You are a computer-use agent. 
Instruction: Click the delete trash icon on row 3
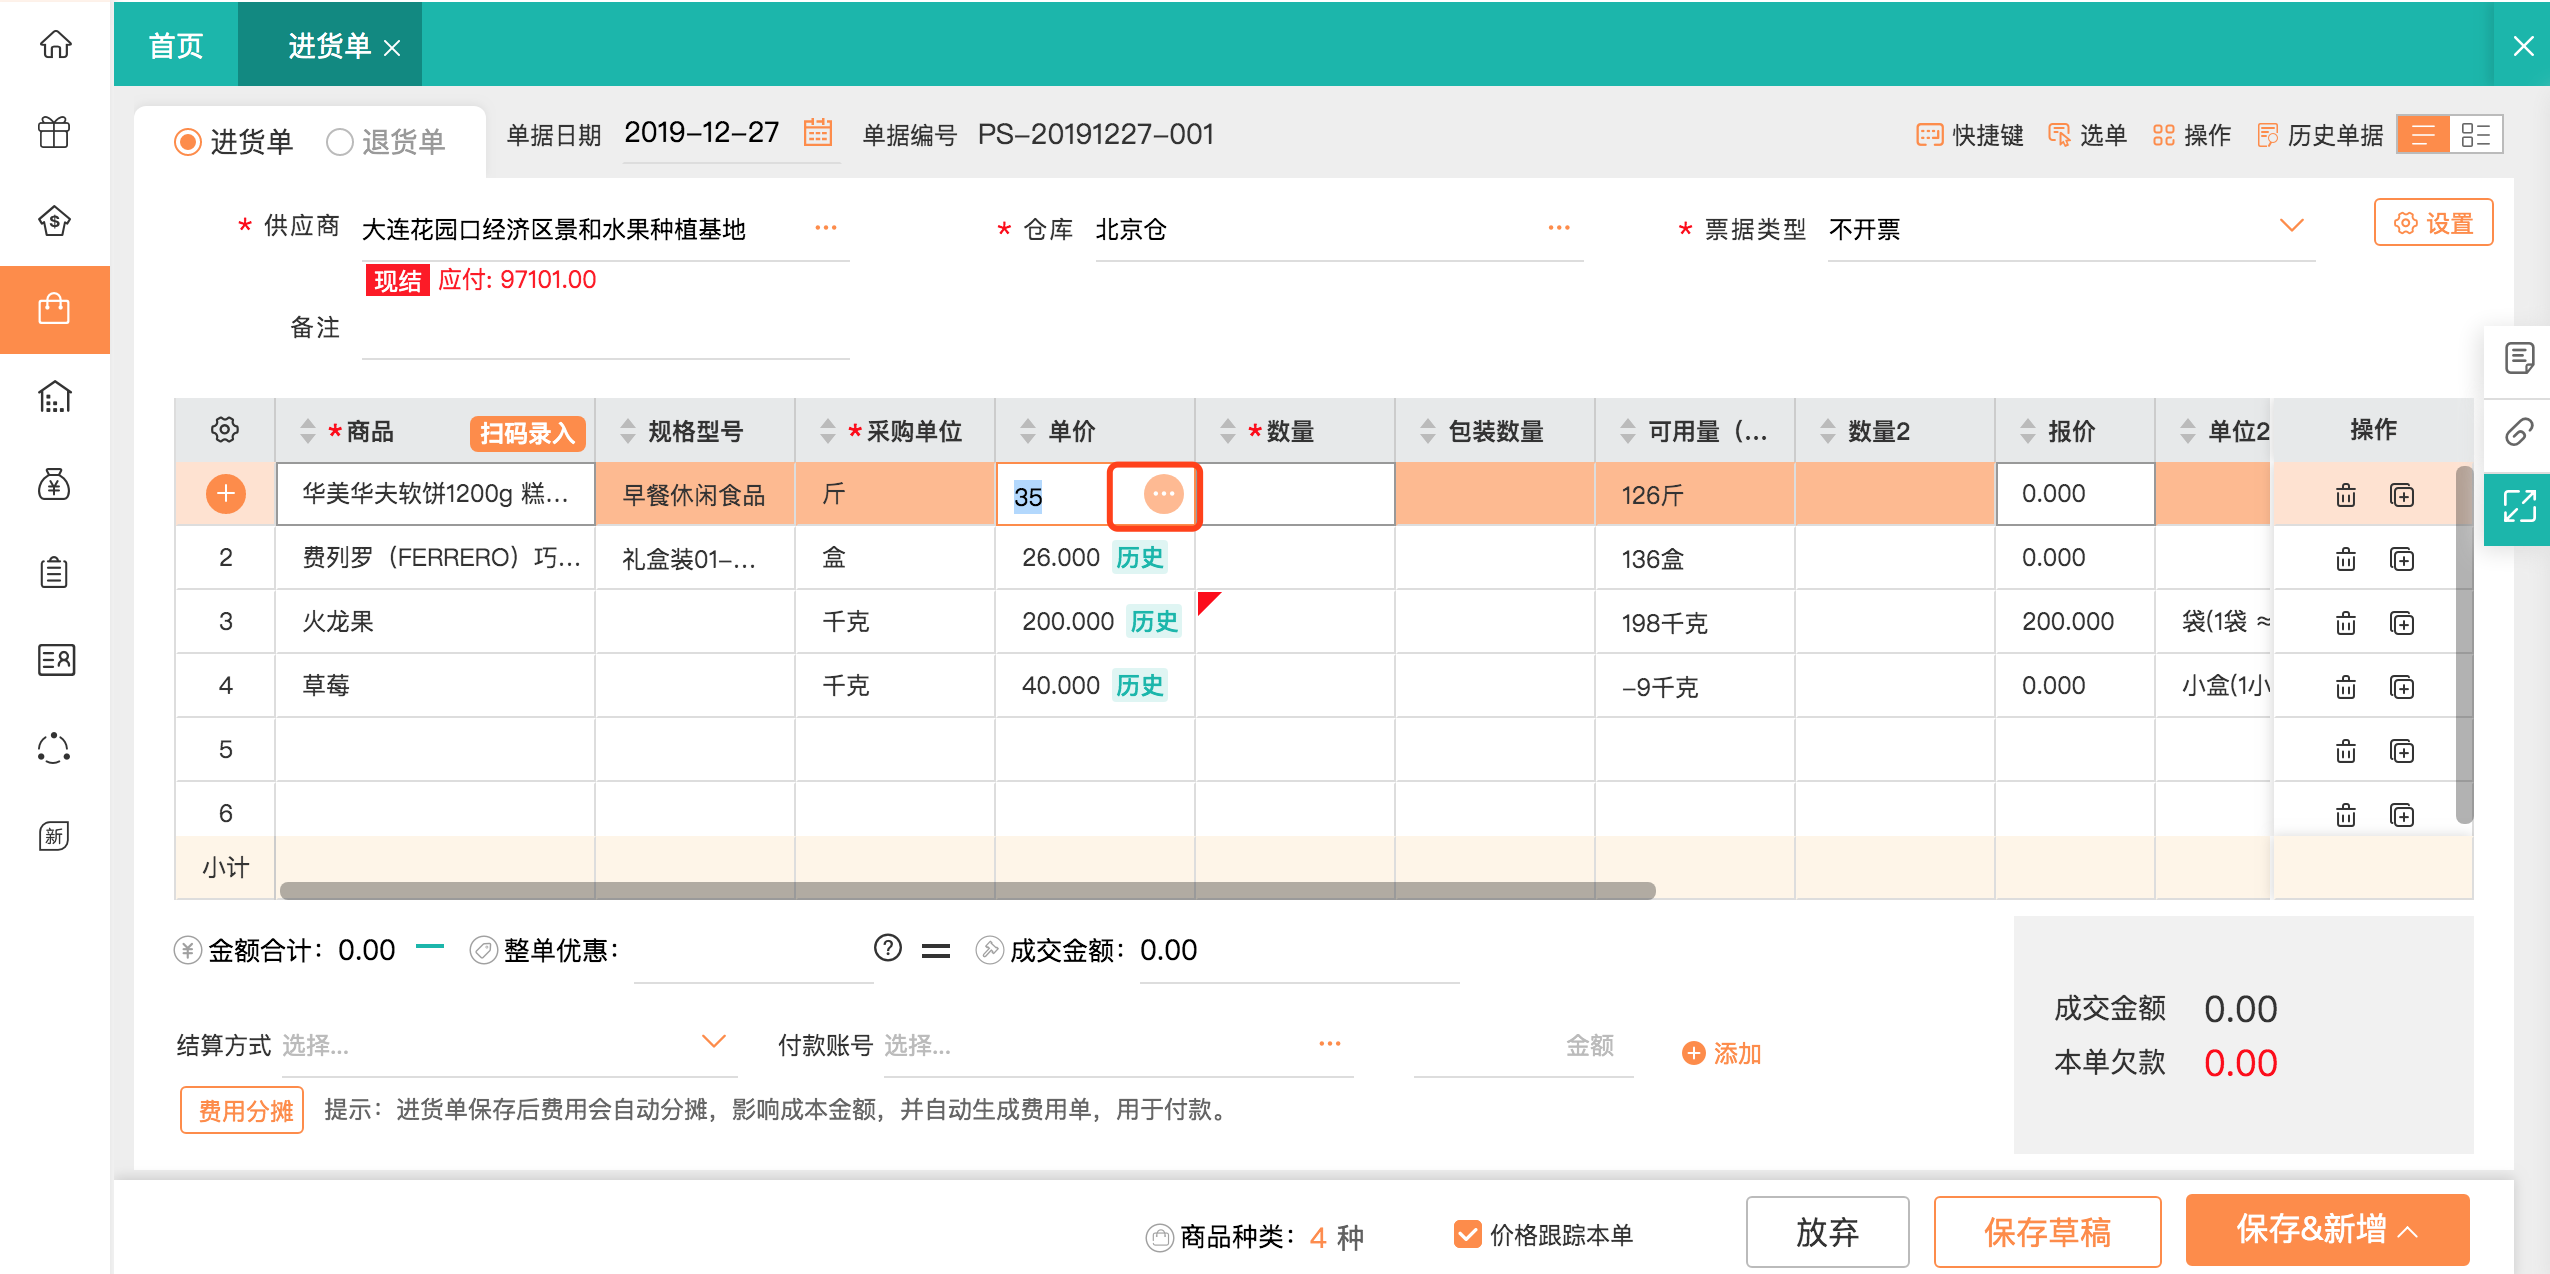[2343, 622]
